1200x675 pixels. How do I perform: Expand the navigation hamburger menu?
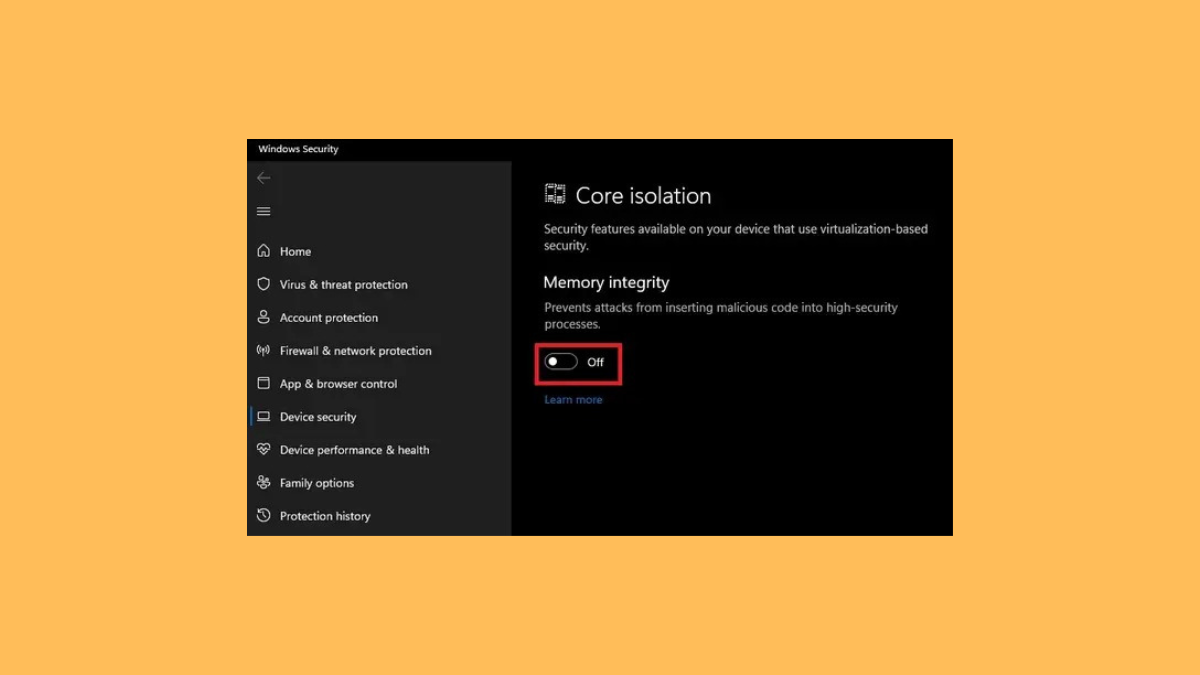pos(263,211)
